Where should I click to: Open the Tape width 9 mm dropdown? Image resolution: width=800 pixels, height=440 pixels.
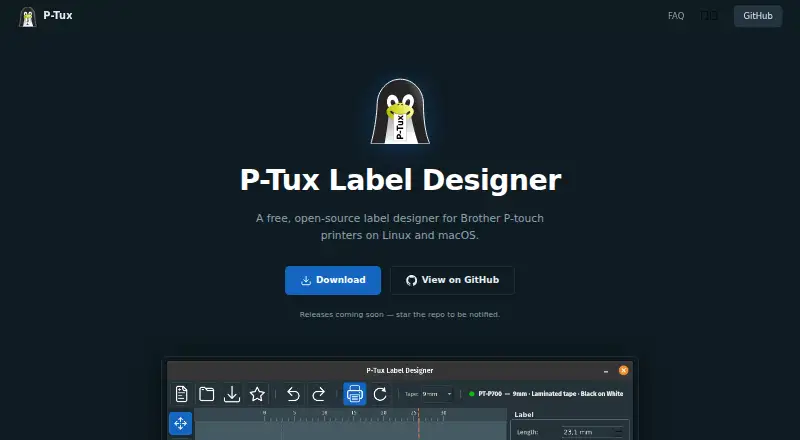tap(437, 394)
